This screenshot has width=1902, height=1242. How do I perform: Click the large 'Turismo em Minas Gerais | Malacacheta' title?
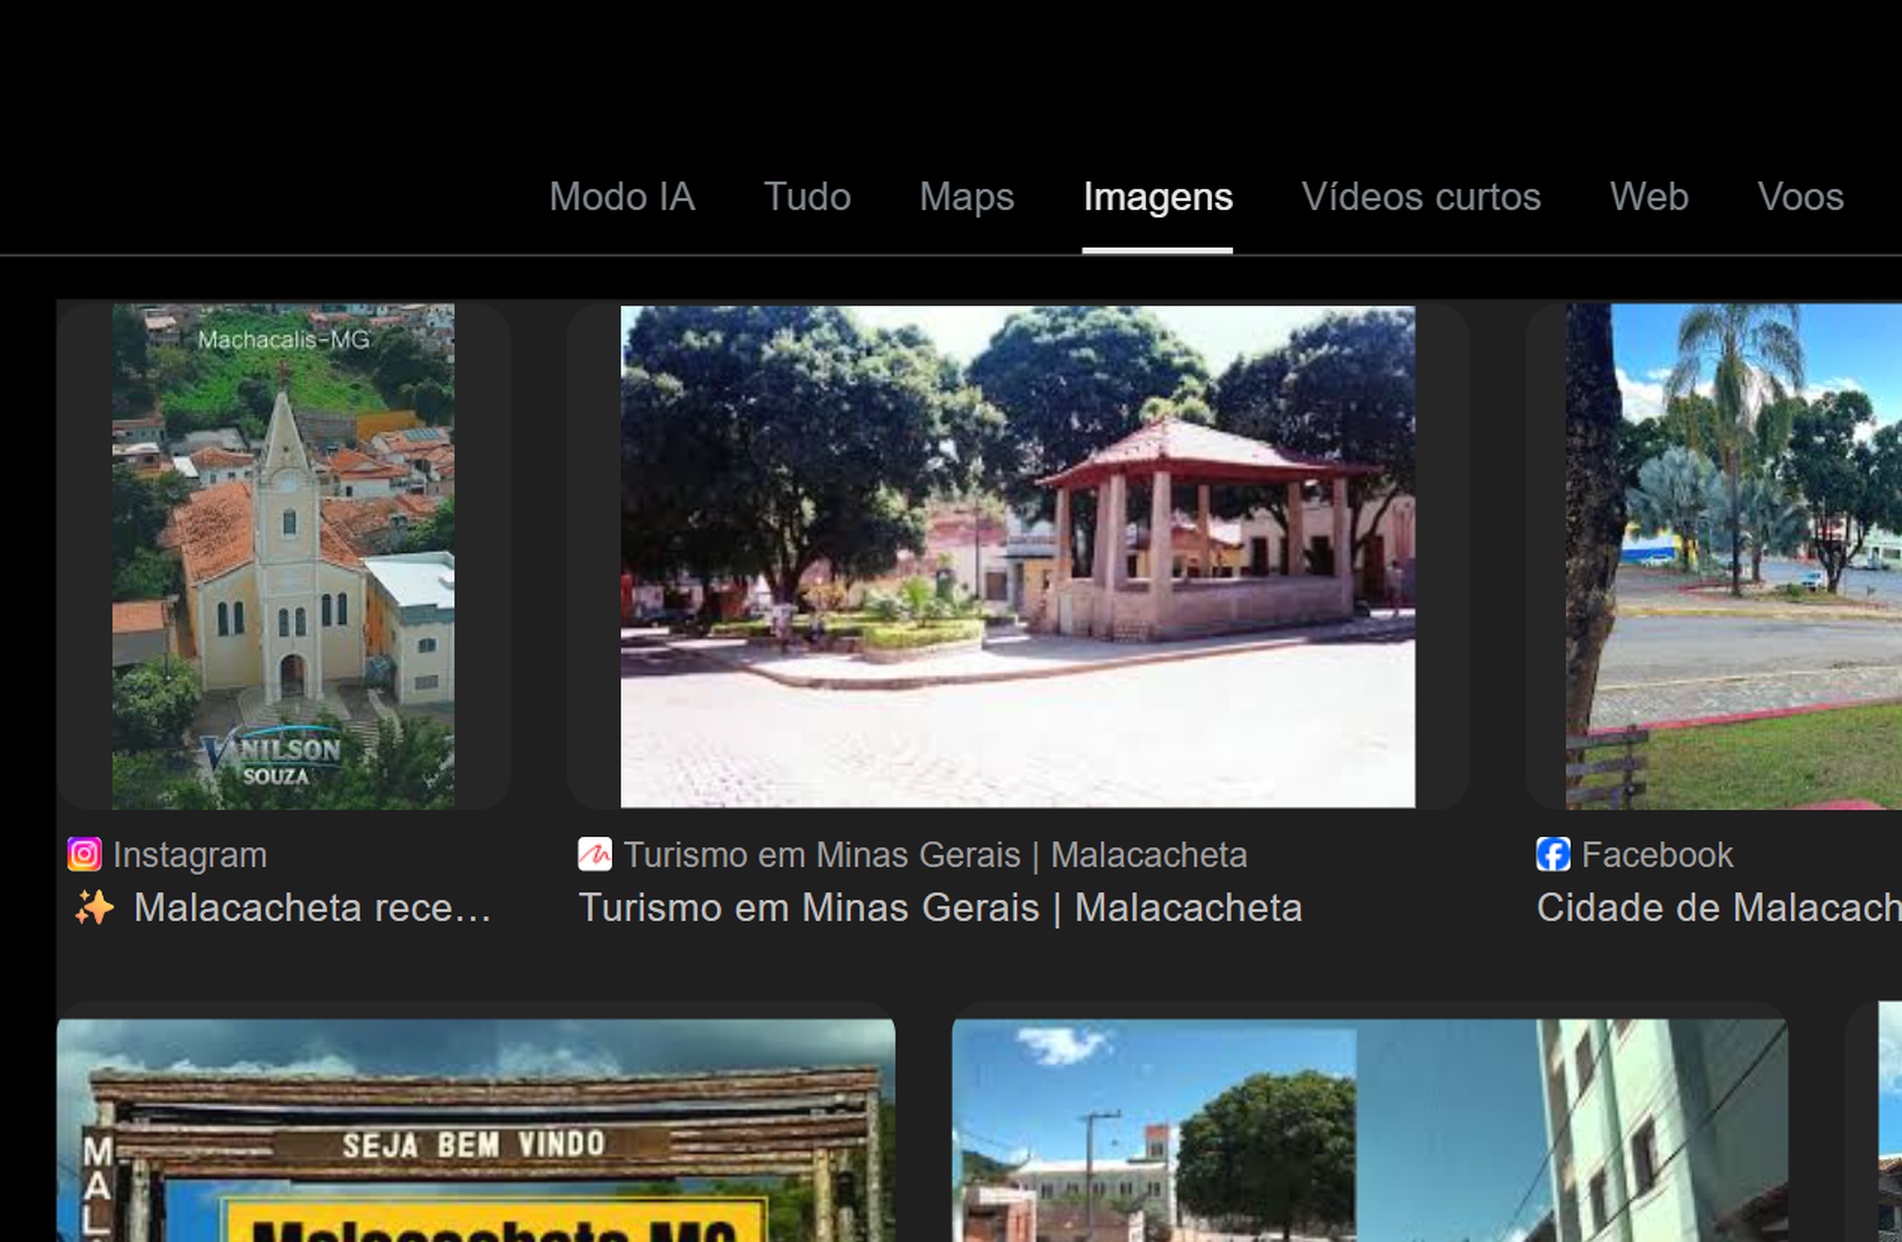pyautogui.click(x=940, y=908)
